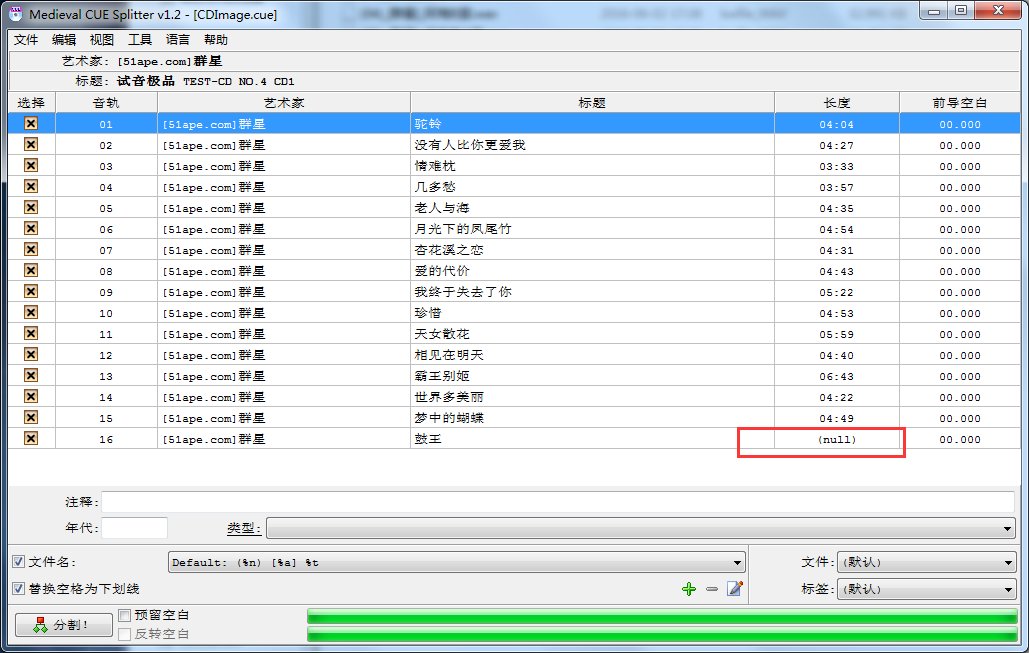Open the 文件 (默认) dropdown

tap(1008, 561)
